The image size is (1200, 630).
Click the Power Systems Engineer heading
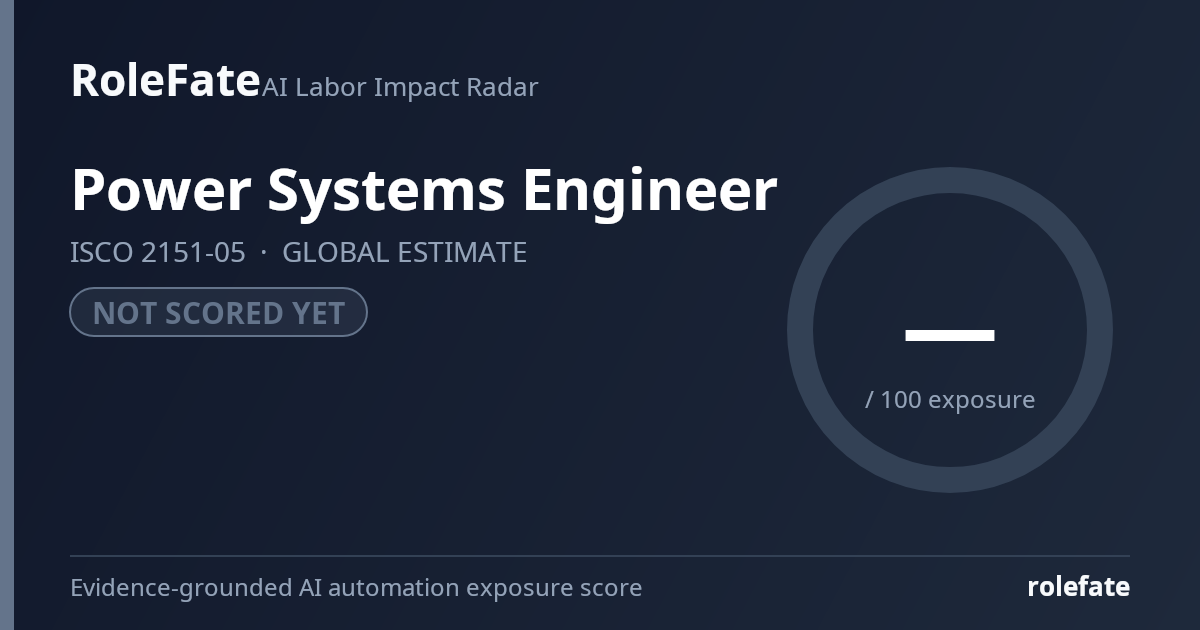coord(424,192)
